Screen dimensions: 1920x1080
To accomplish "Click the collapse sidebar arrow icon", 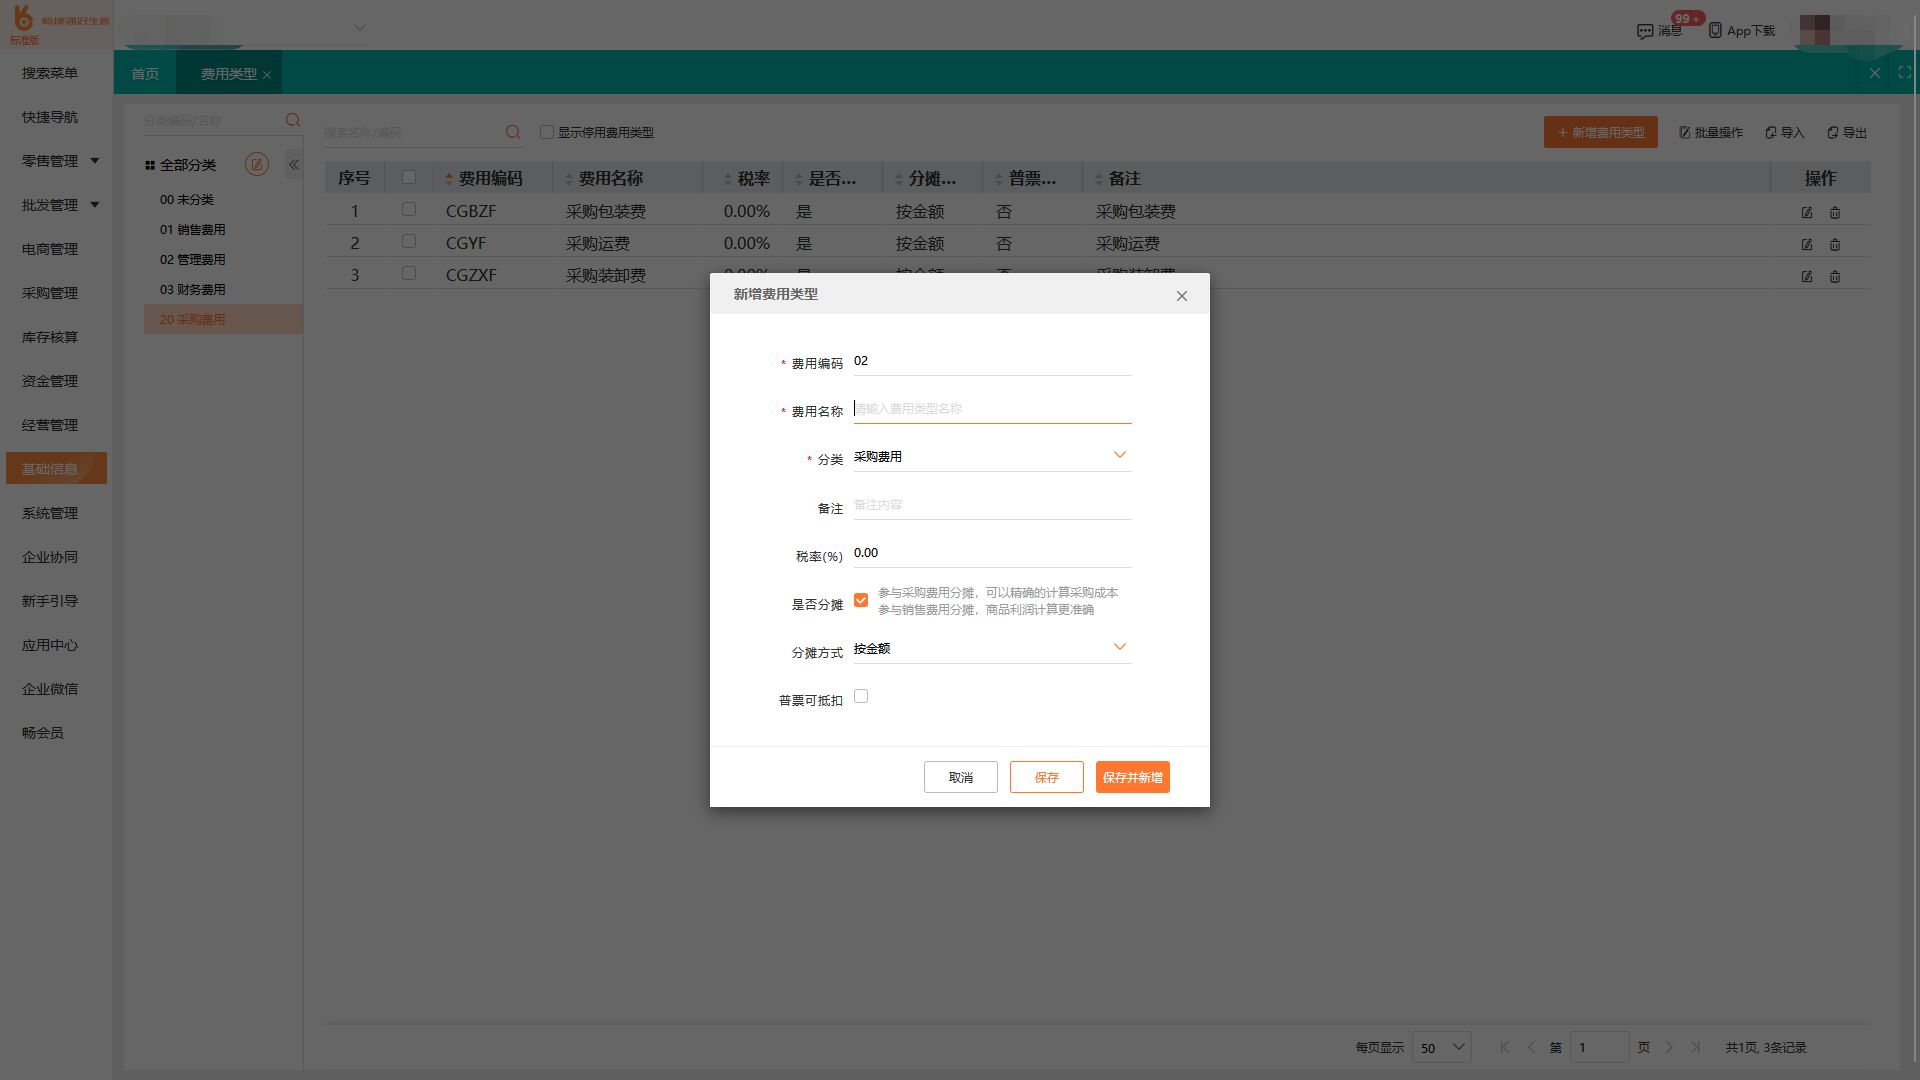I will pyautogui.click(x=293, y=165).
